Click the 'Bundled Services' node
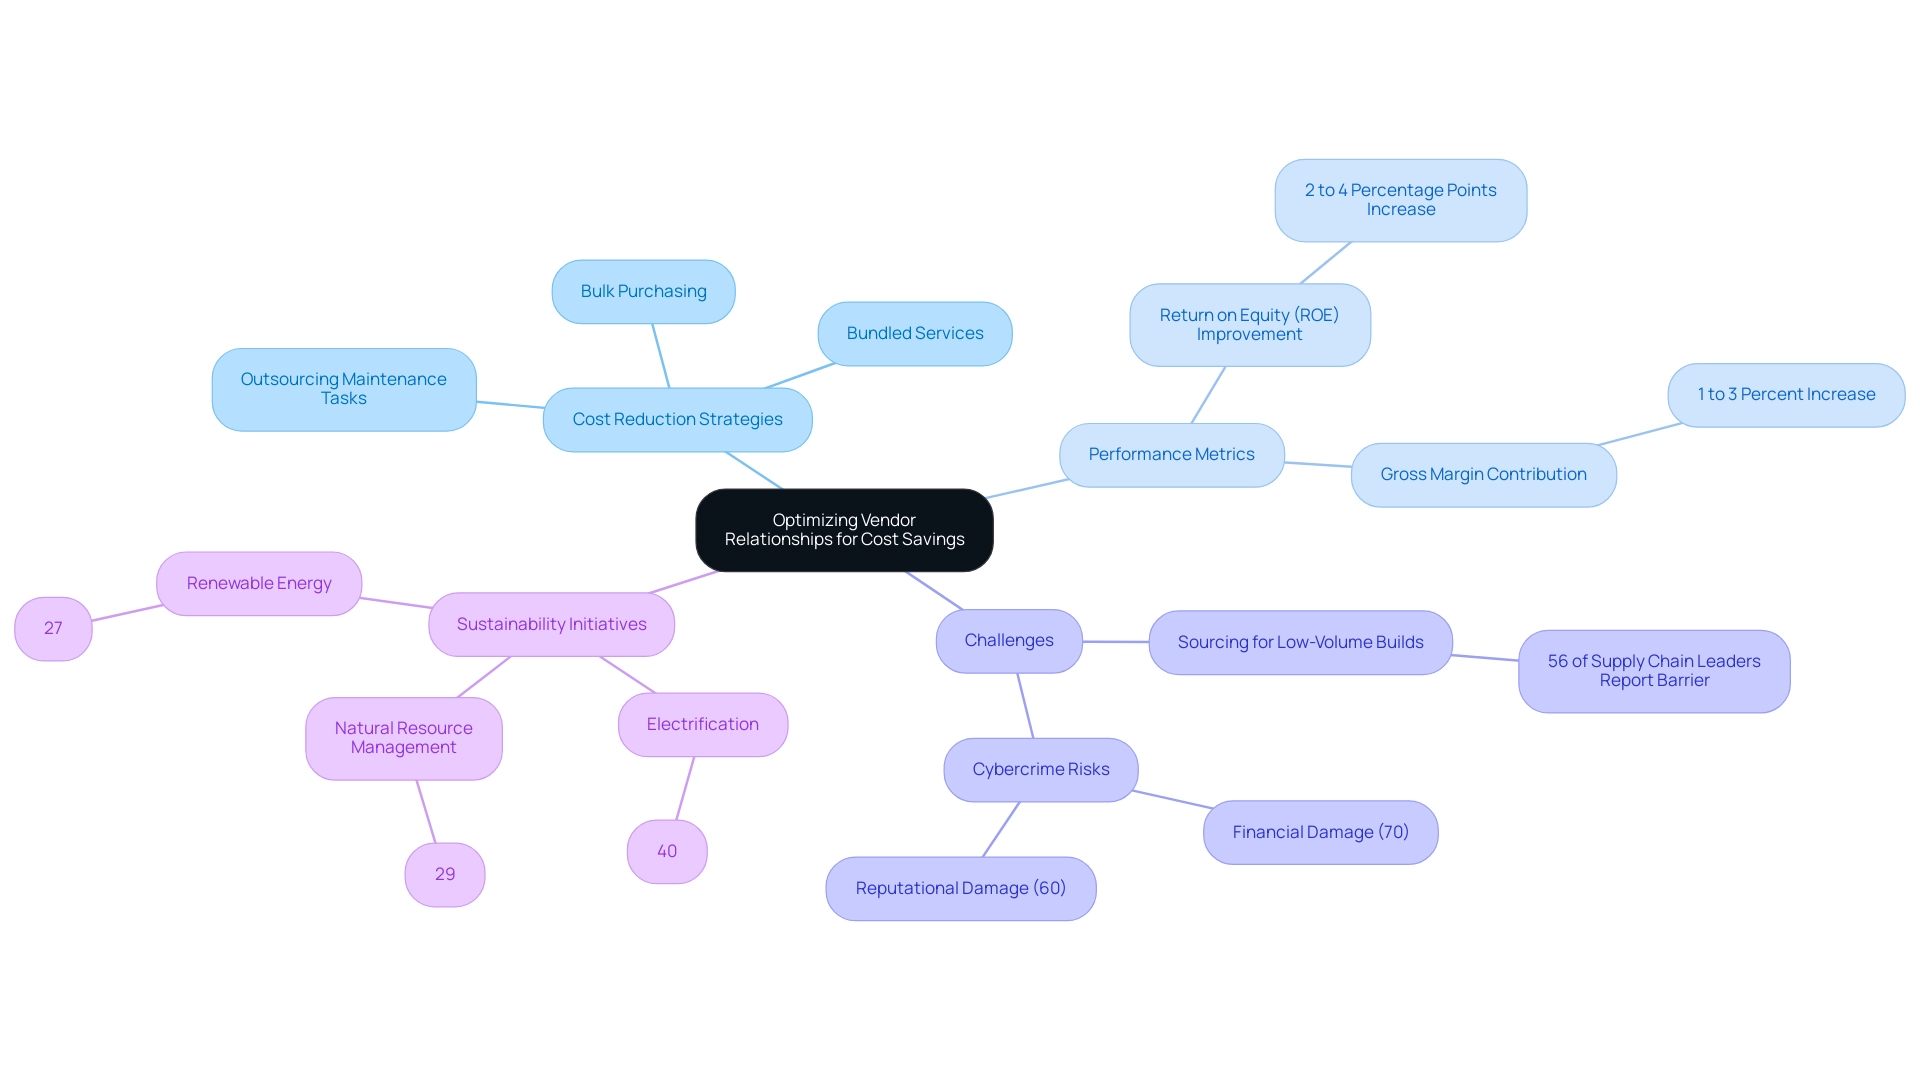The height and width of the screenshot is (1083, 1920). 914,332
